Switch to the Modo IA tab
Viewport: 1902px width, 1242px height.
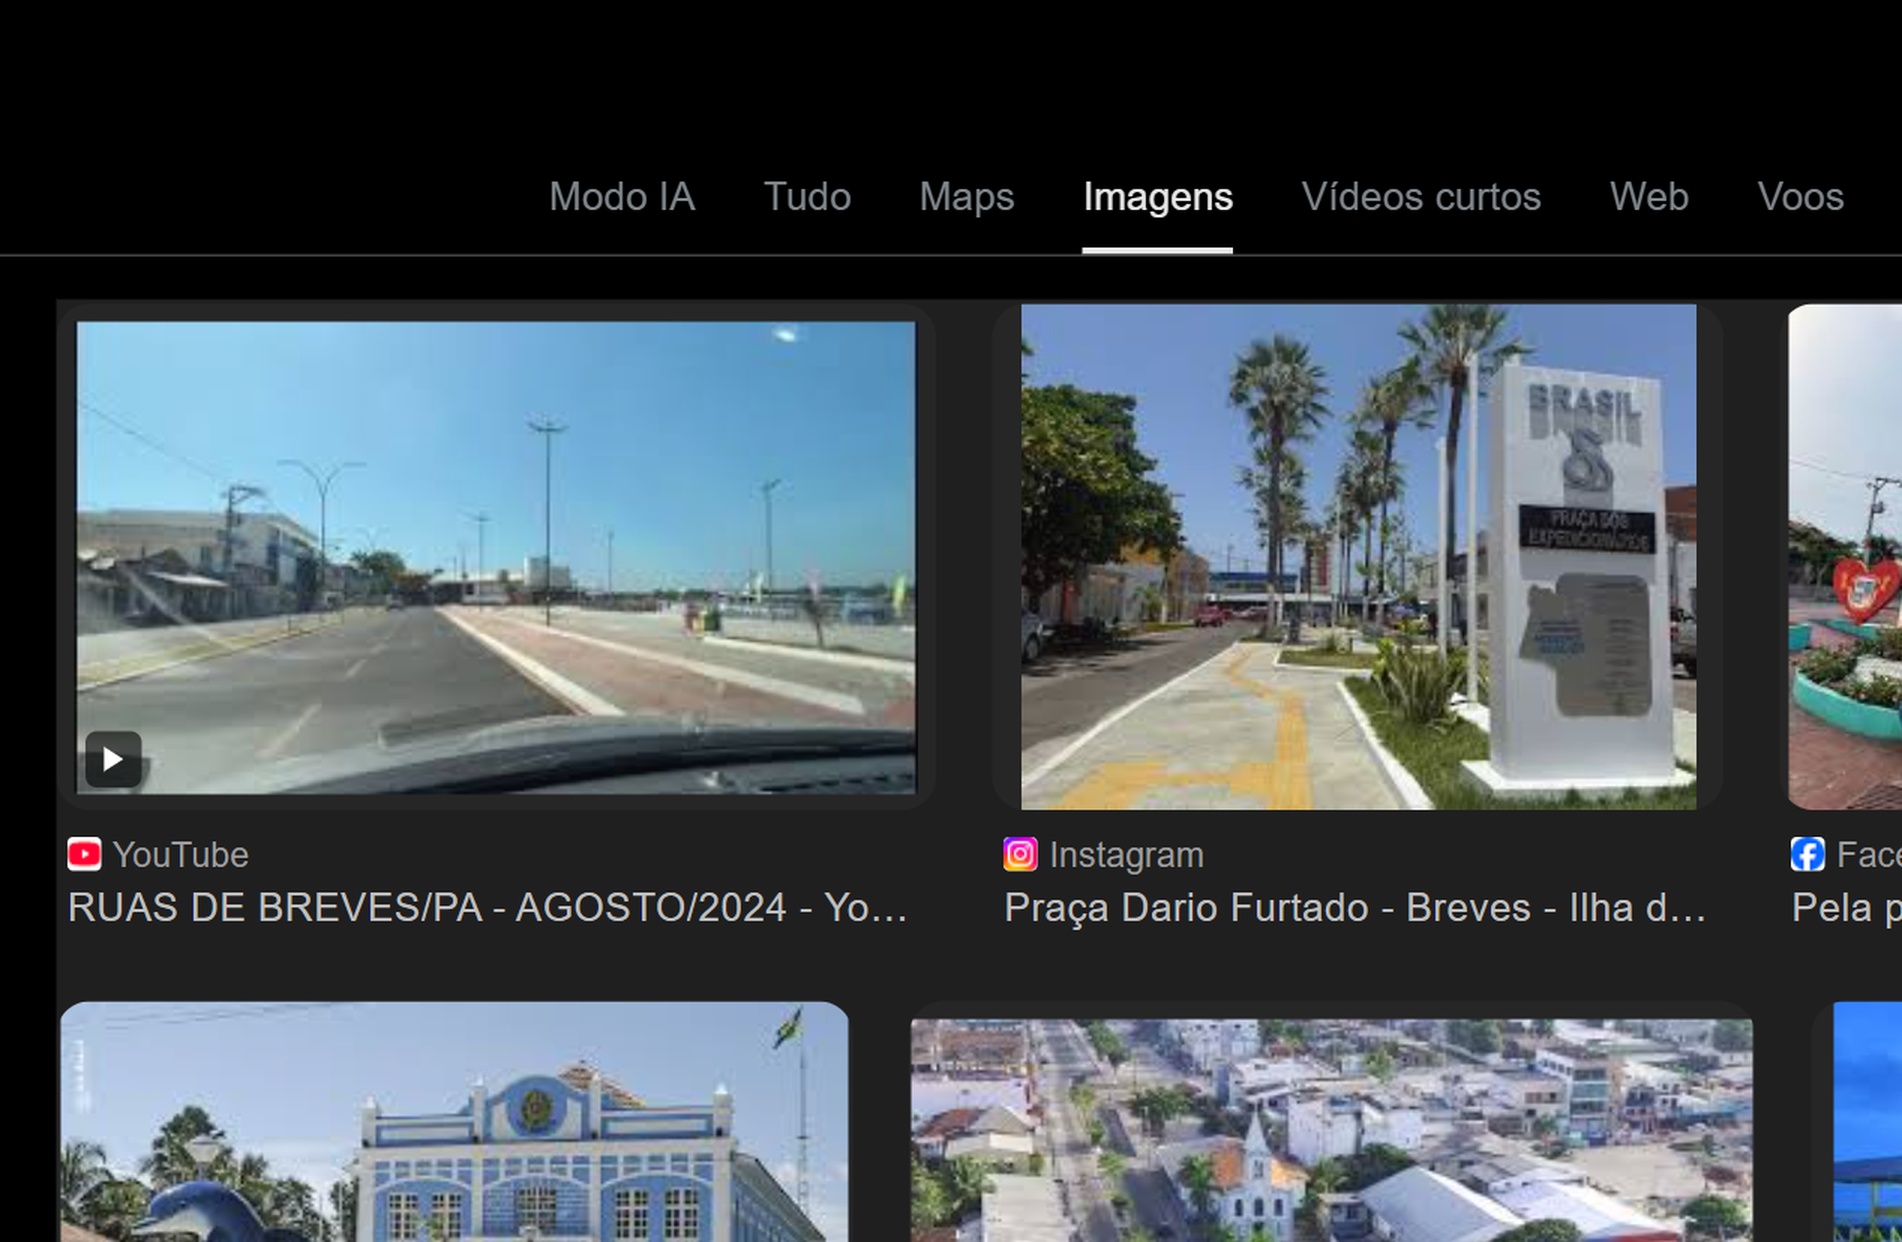click(x=621, y=197)
